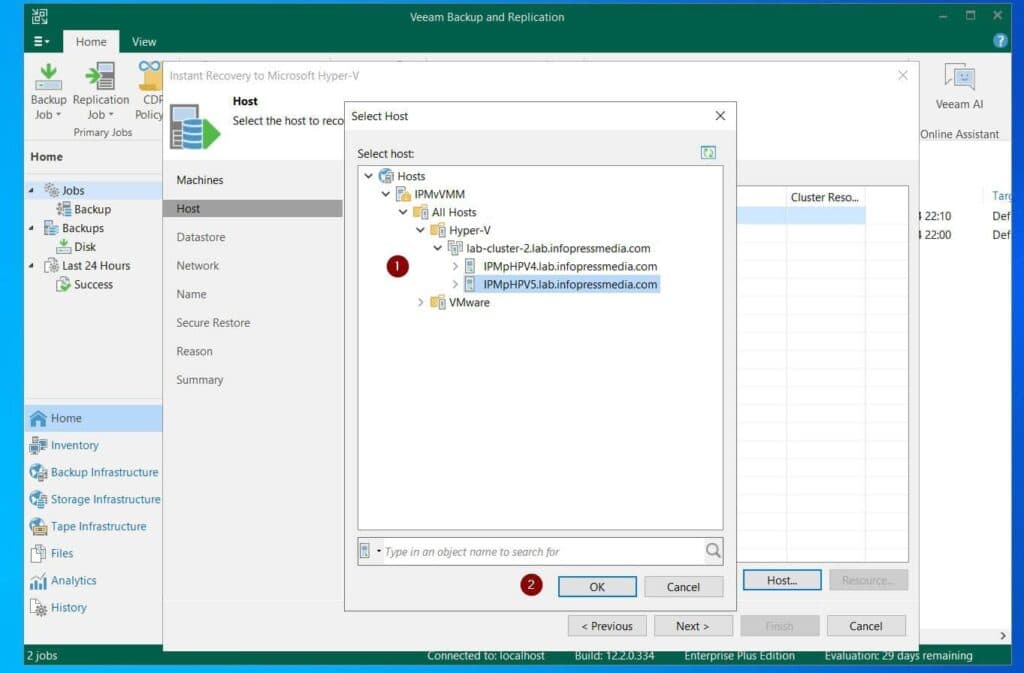Image resolution: width=1024 pixels, height=673 pixels.
Task: Click the IPMvVMM server icon
Action: (404, 194)
